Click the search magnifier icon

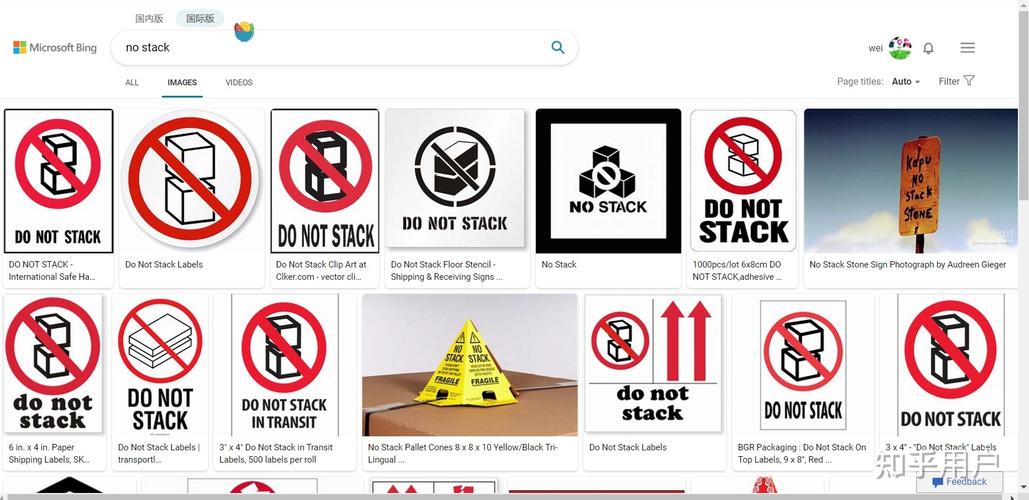558,47
